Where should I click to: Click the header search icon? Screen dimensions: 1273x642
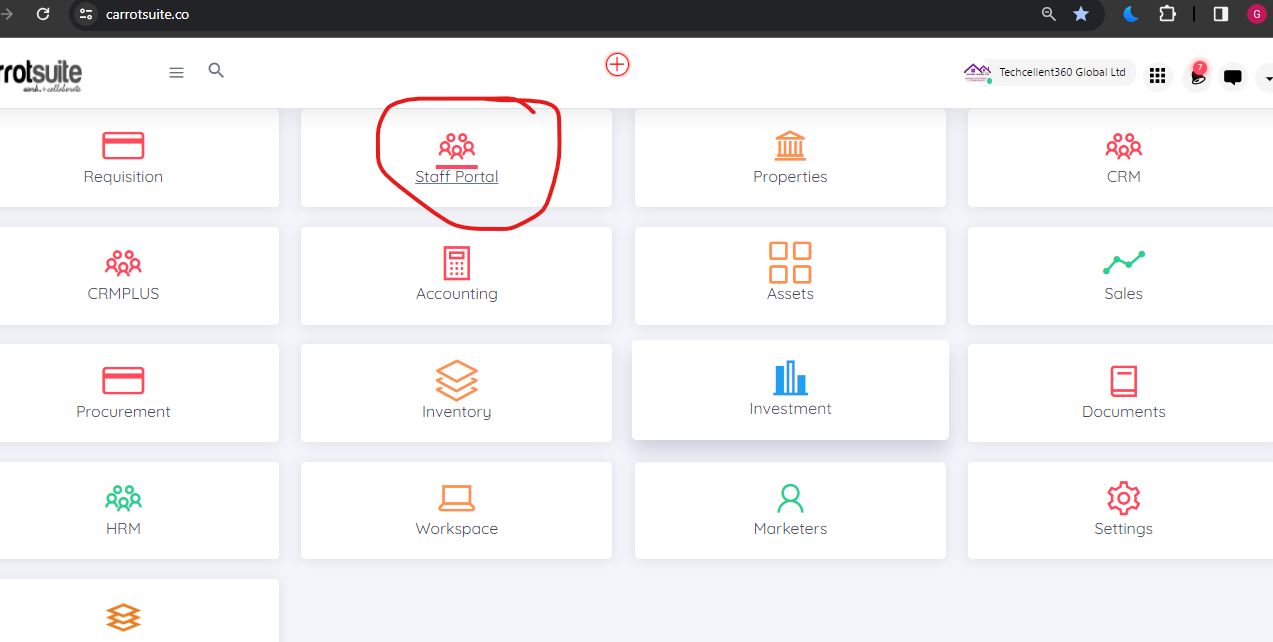click(x=216, y=71)
